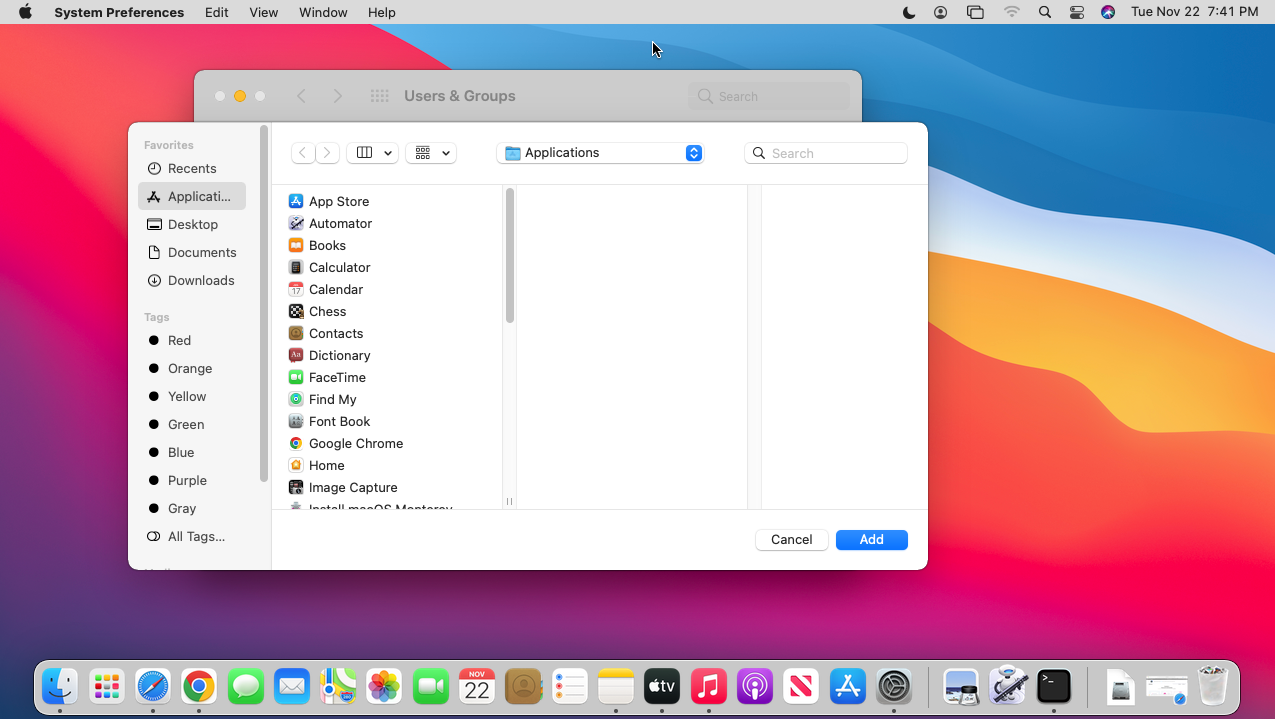1275x719 pixels.
Task: Open Mail from the Dock
Action: pyautogui.click(x=291, y=687)
